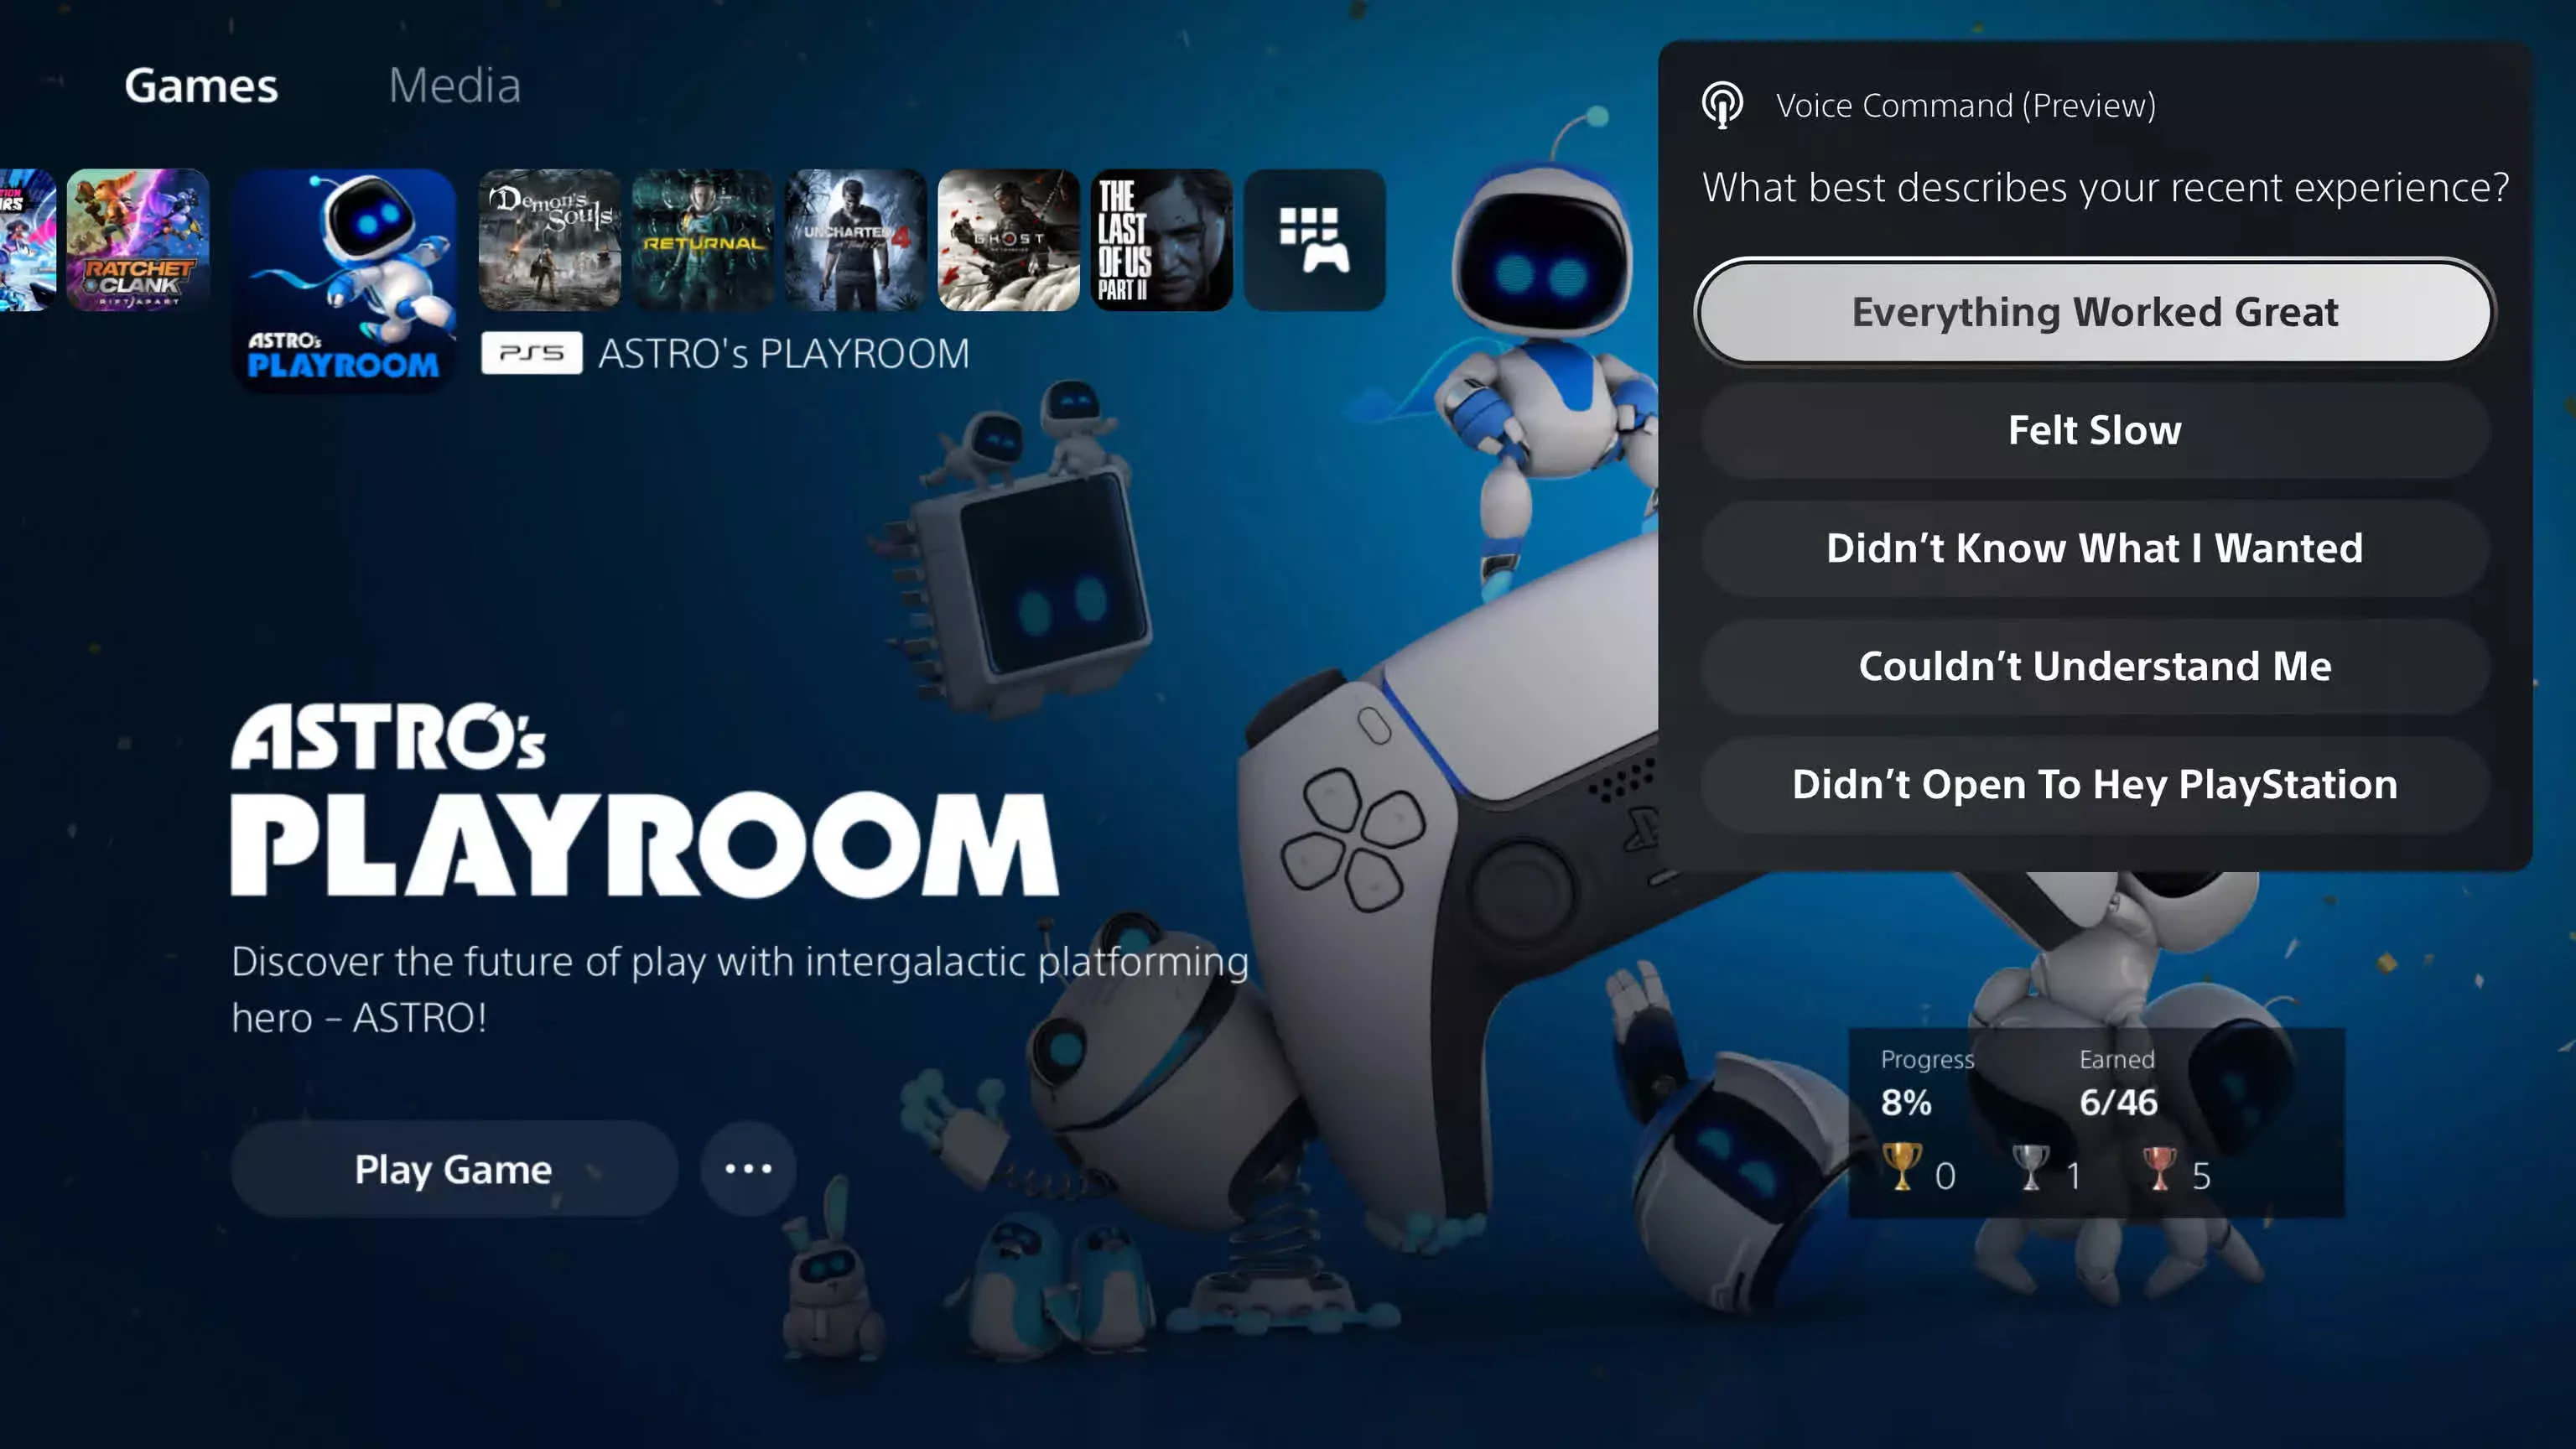The width and height of the screenshot is (2576, 1449).
Task: Choose Everything Worked Great feedback option
Action: coord(2095,311)
